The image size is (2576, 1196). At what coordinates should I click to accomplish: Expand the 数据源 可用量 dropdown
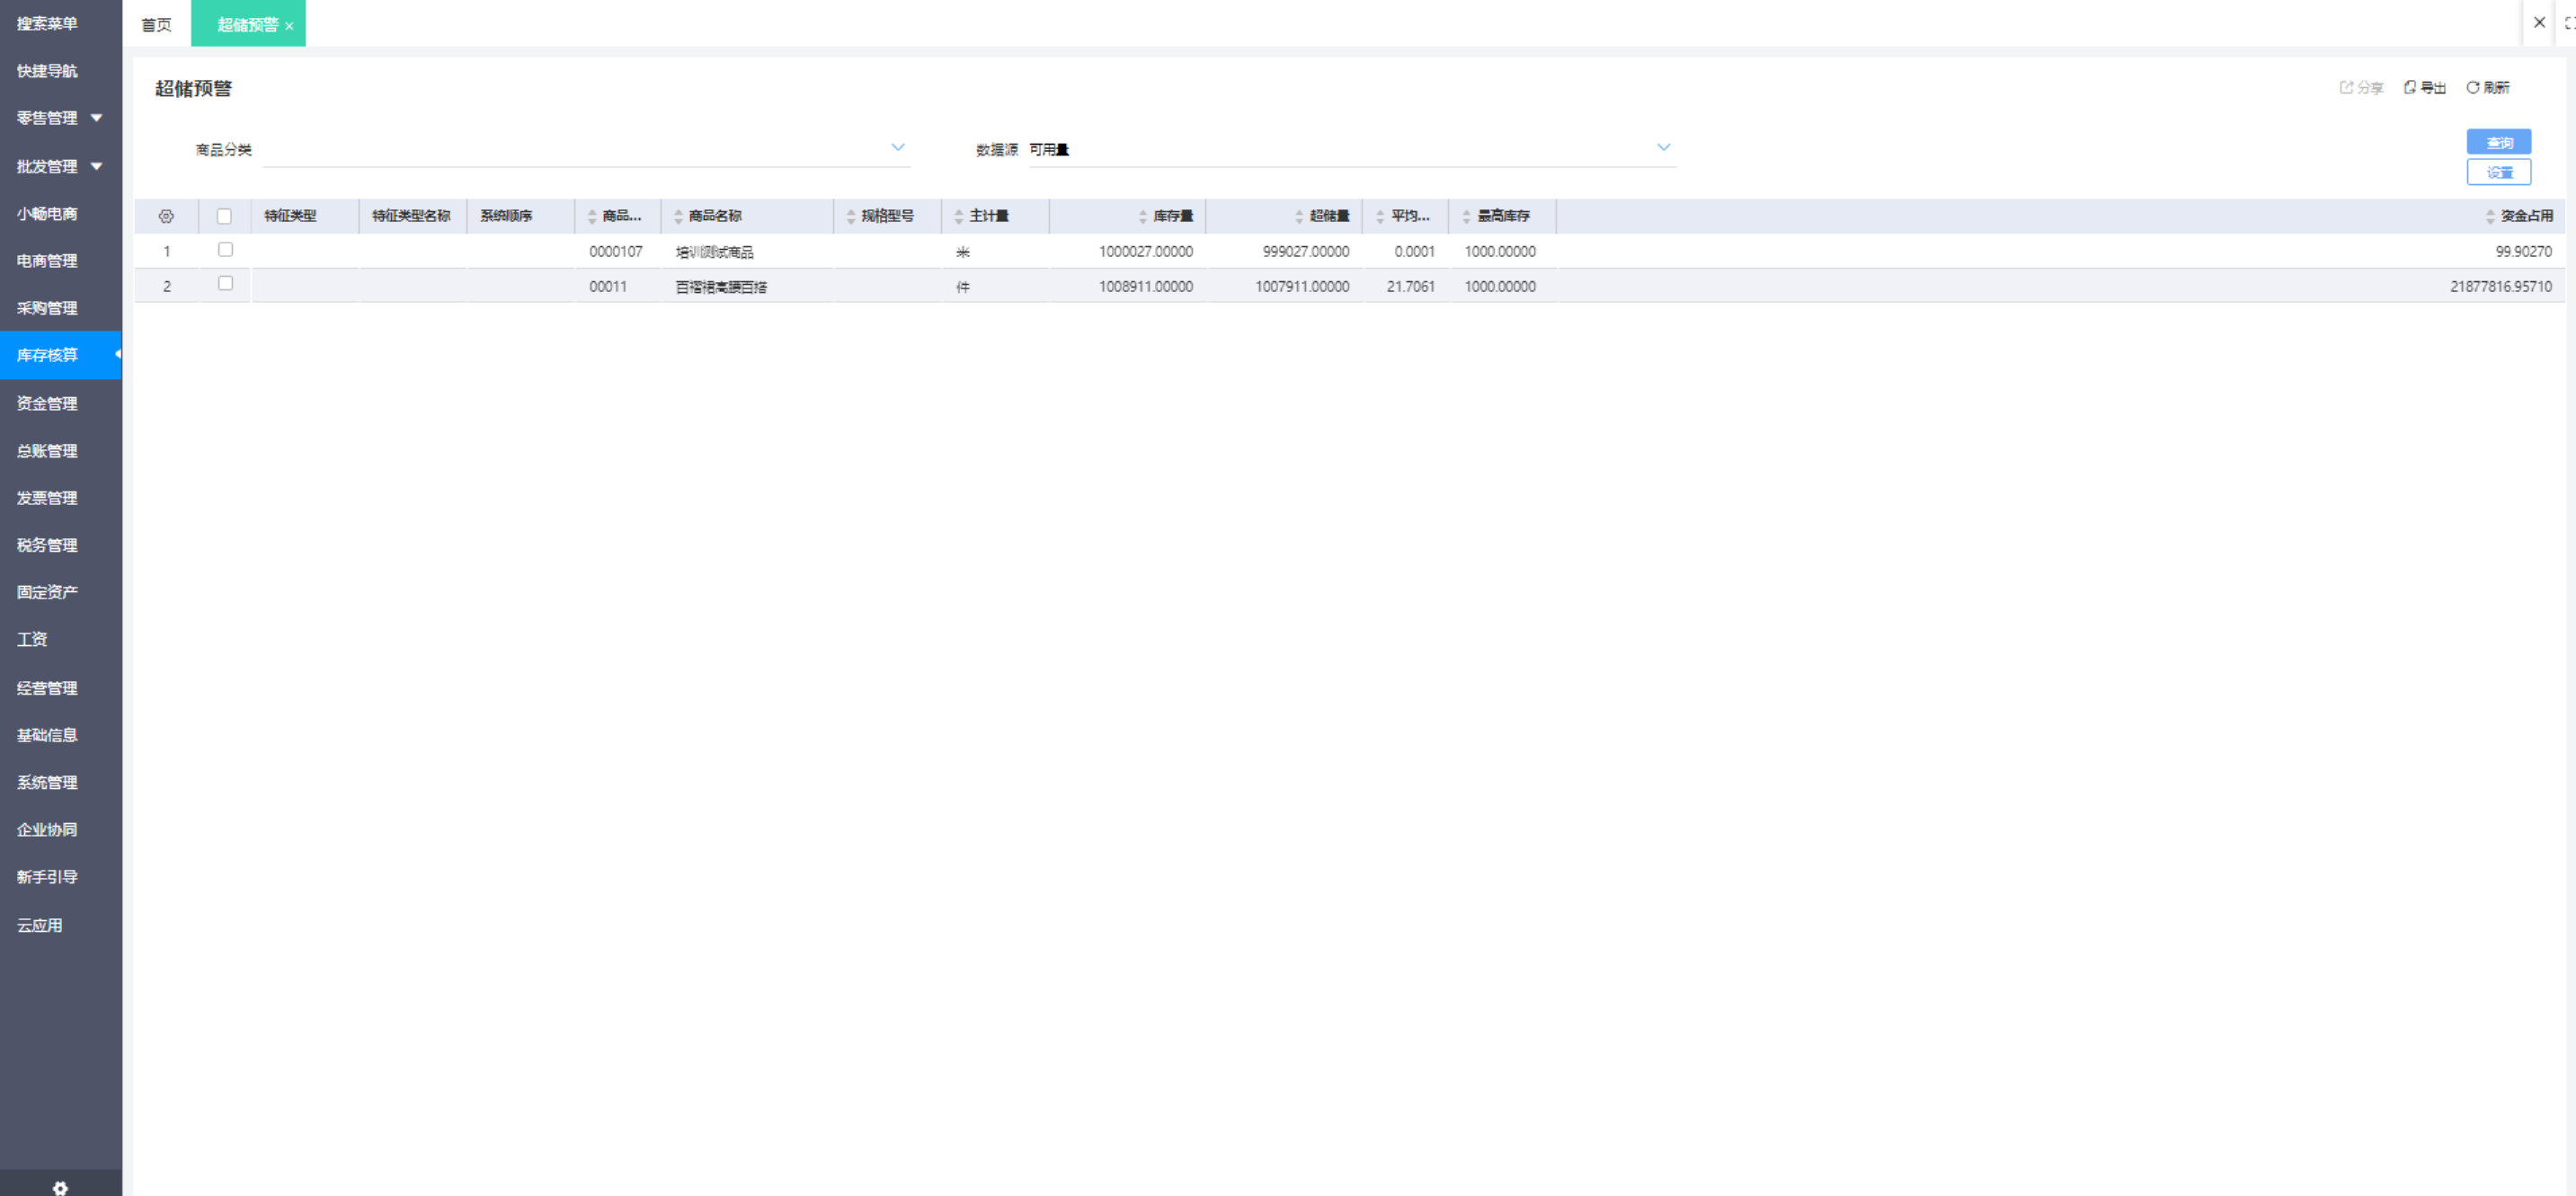[1665, 149]
